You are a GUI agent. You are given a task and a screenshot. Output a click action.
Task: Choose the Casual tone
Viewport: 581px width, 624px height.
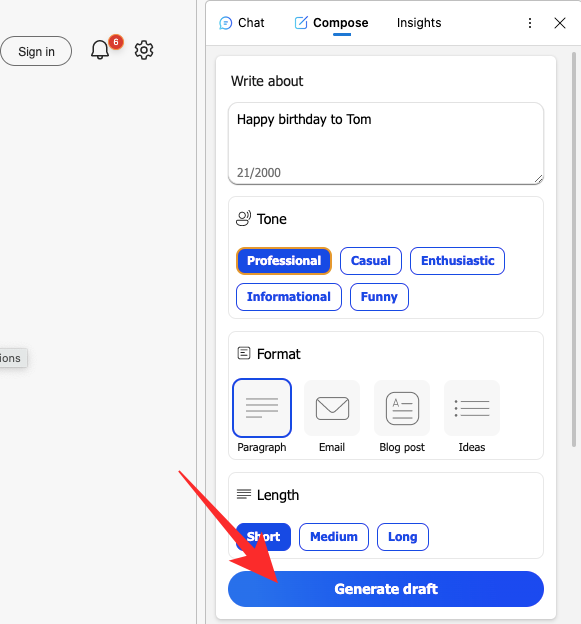(x=370, y=261)
